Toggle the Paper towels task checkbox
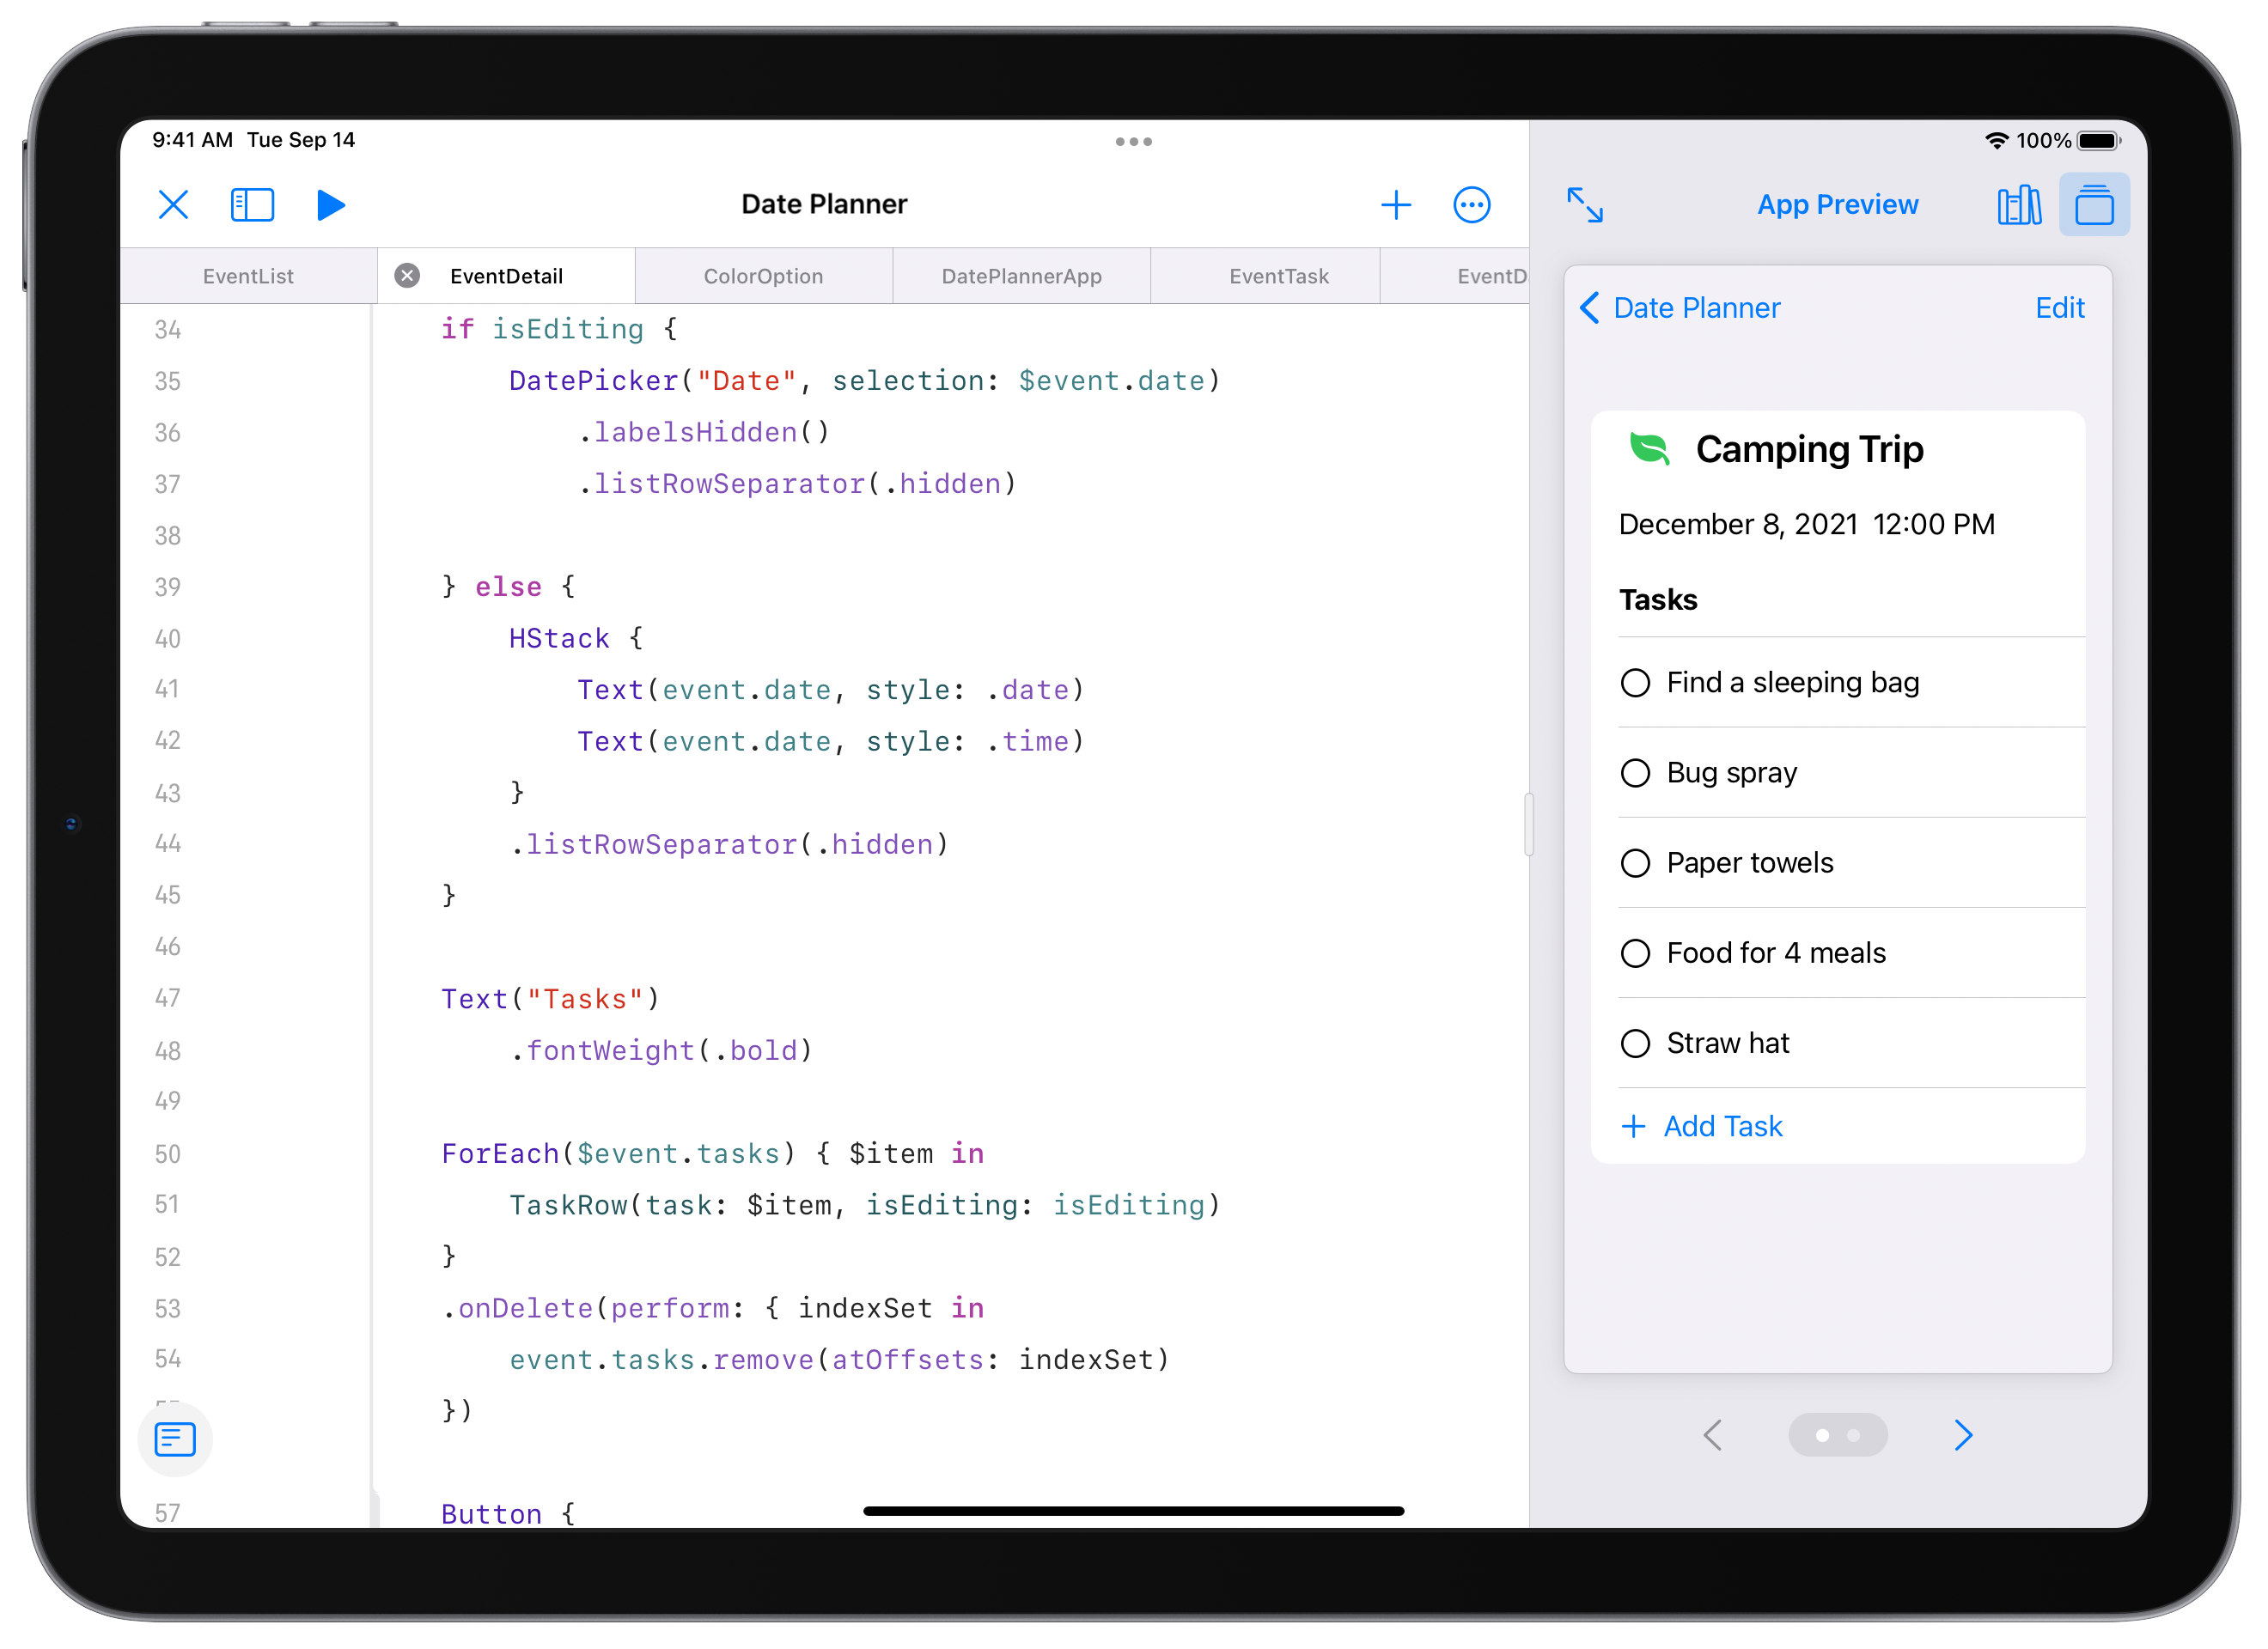The image size is (2268, 1649). tap(1636, 862)
